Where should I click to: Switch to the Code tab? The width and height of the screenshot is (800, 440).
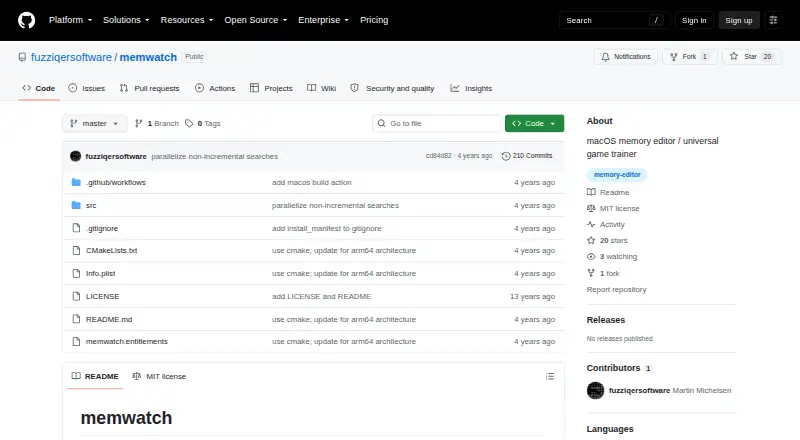click(39, 88)
